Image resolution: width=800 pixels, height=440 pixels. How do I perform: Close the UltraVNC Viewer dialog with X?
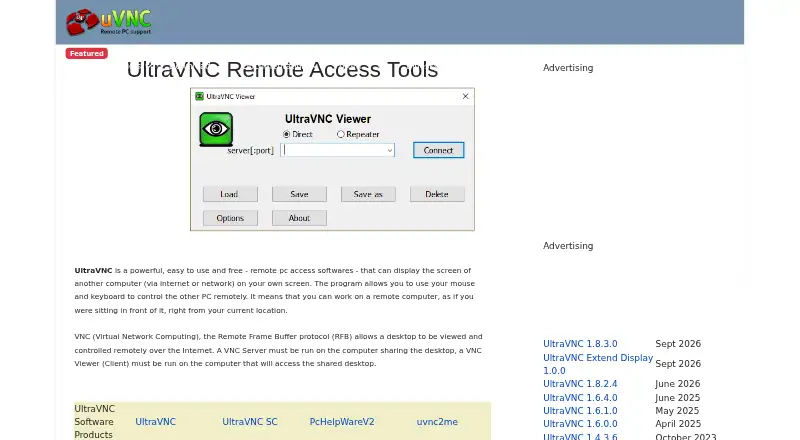465,96
